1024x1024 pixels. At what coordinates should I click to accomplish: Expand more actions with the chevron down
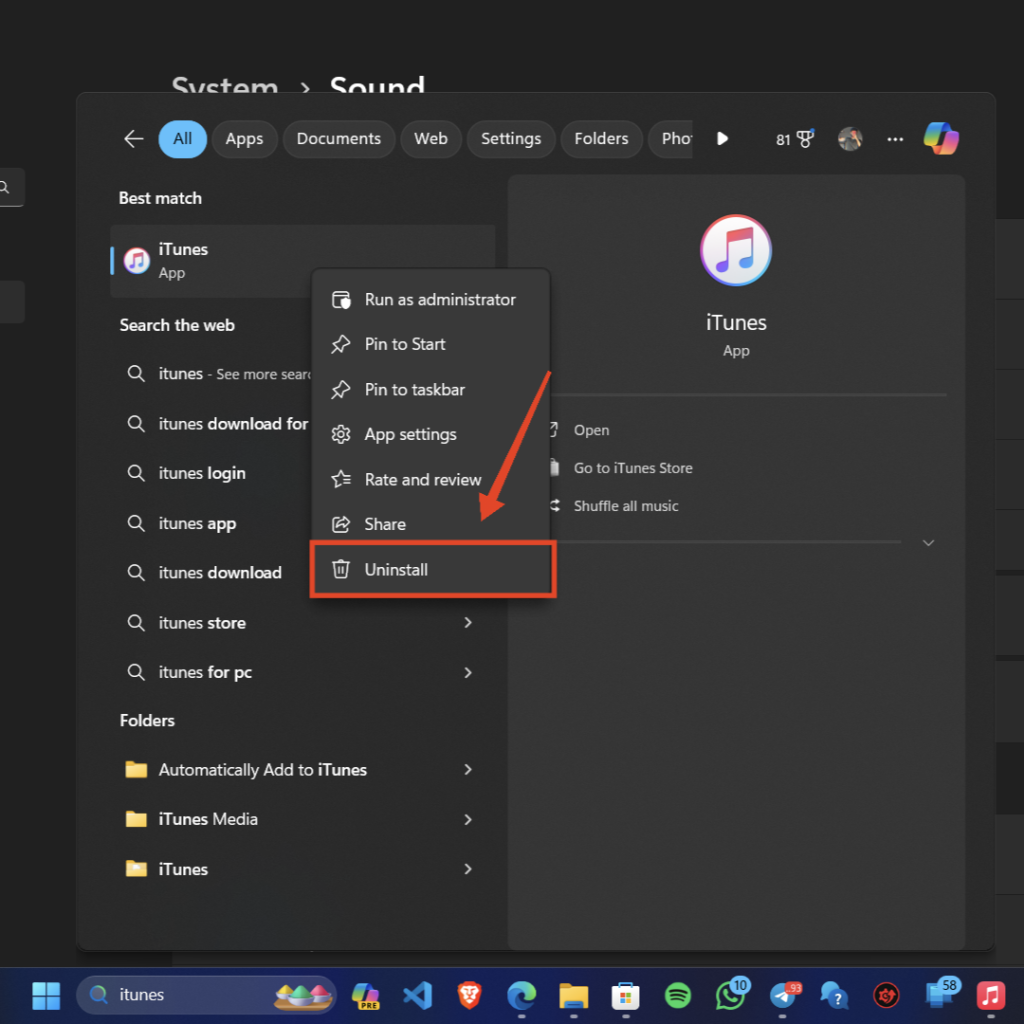(x=928, y=543)
